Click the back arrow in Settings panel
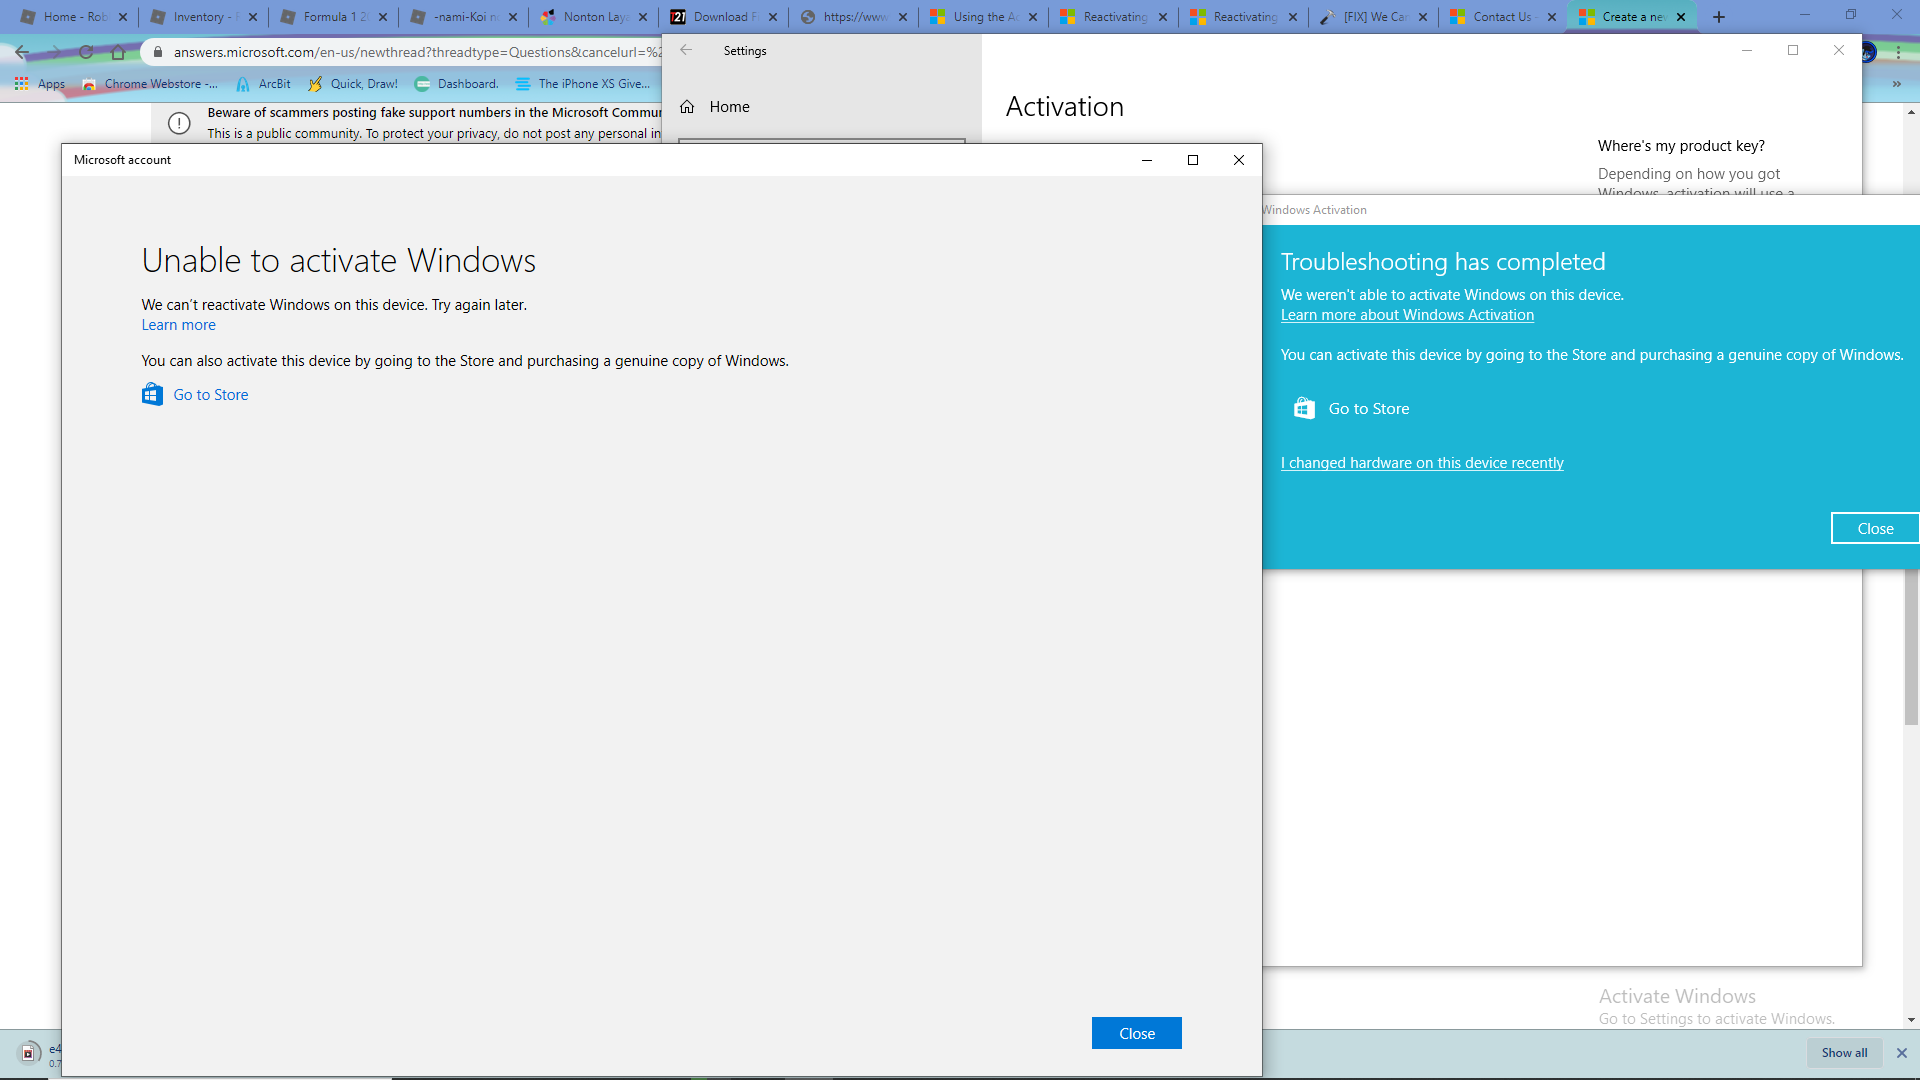Viewport: 1920px width, 1080px height. pyautogui.click(x=686, y=50)
